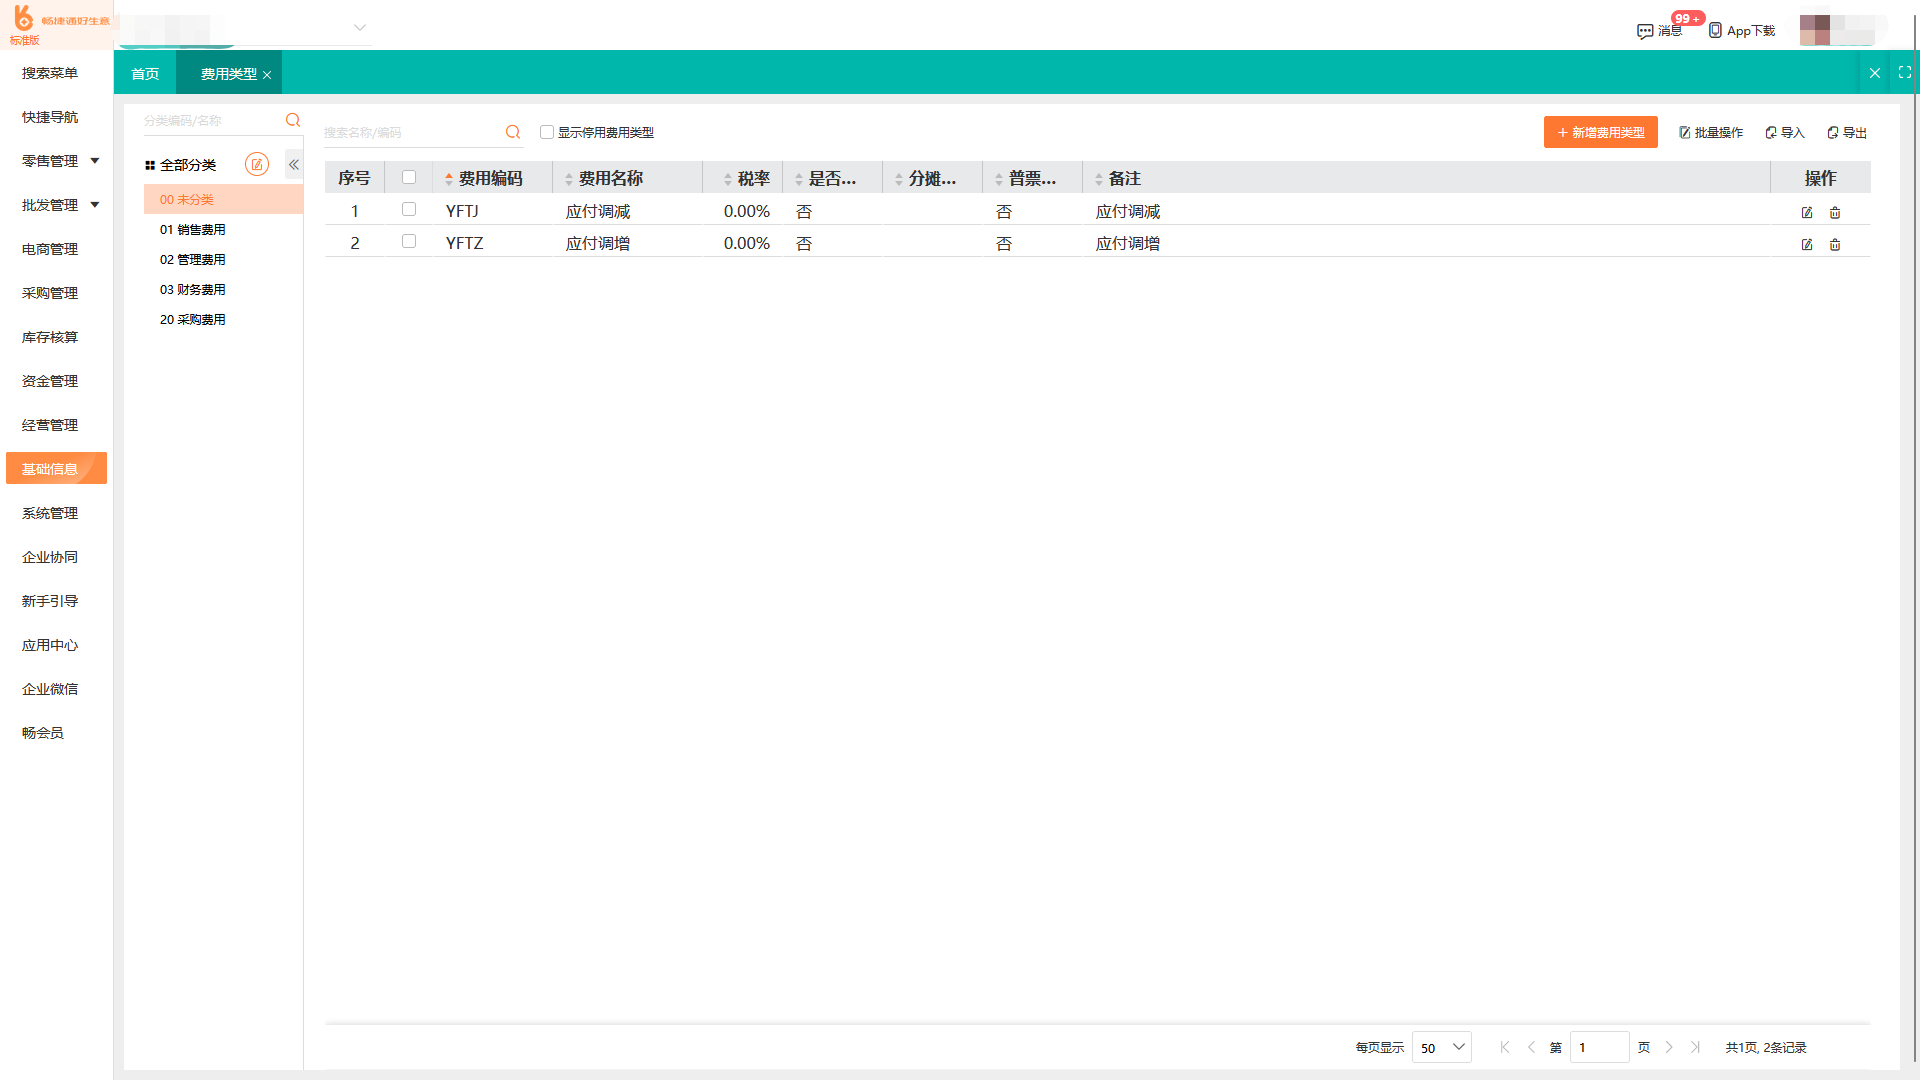Viewport: 1920px width, 1080px height.
Task: Click the import 导入 icon
Action: pos(1784,131)
